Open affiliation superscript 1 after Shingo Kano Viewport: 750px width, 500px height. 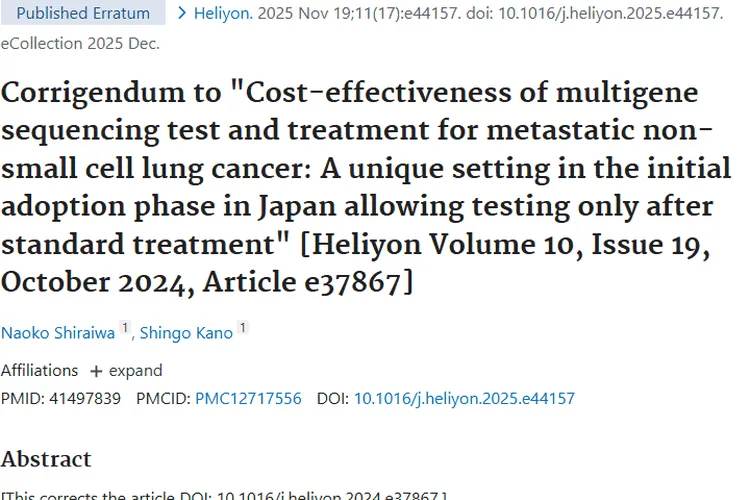(243, 328)
